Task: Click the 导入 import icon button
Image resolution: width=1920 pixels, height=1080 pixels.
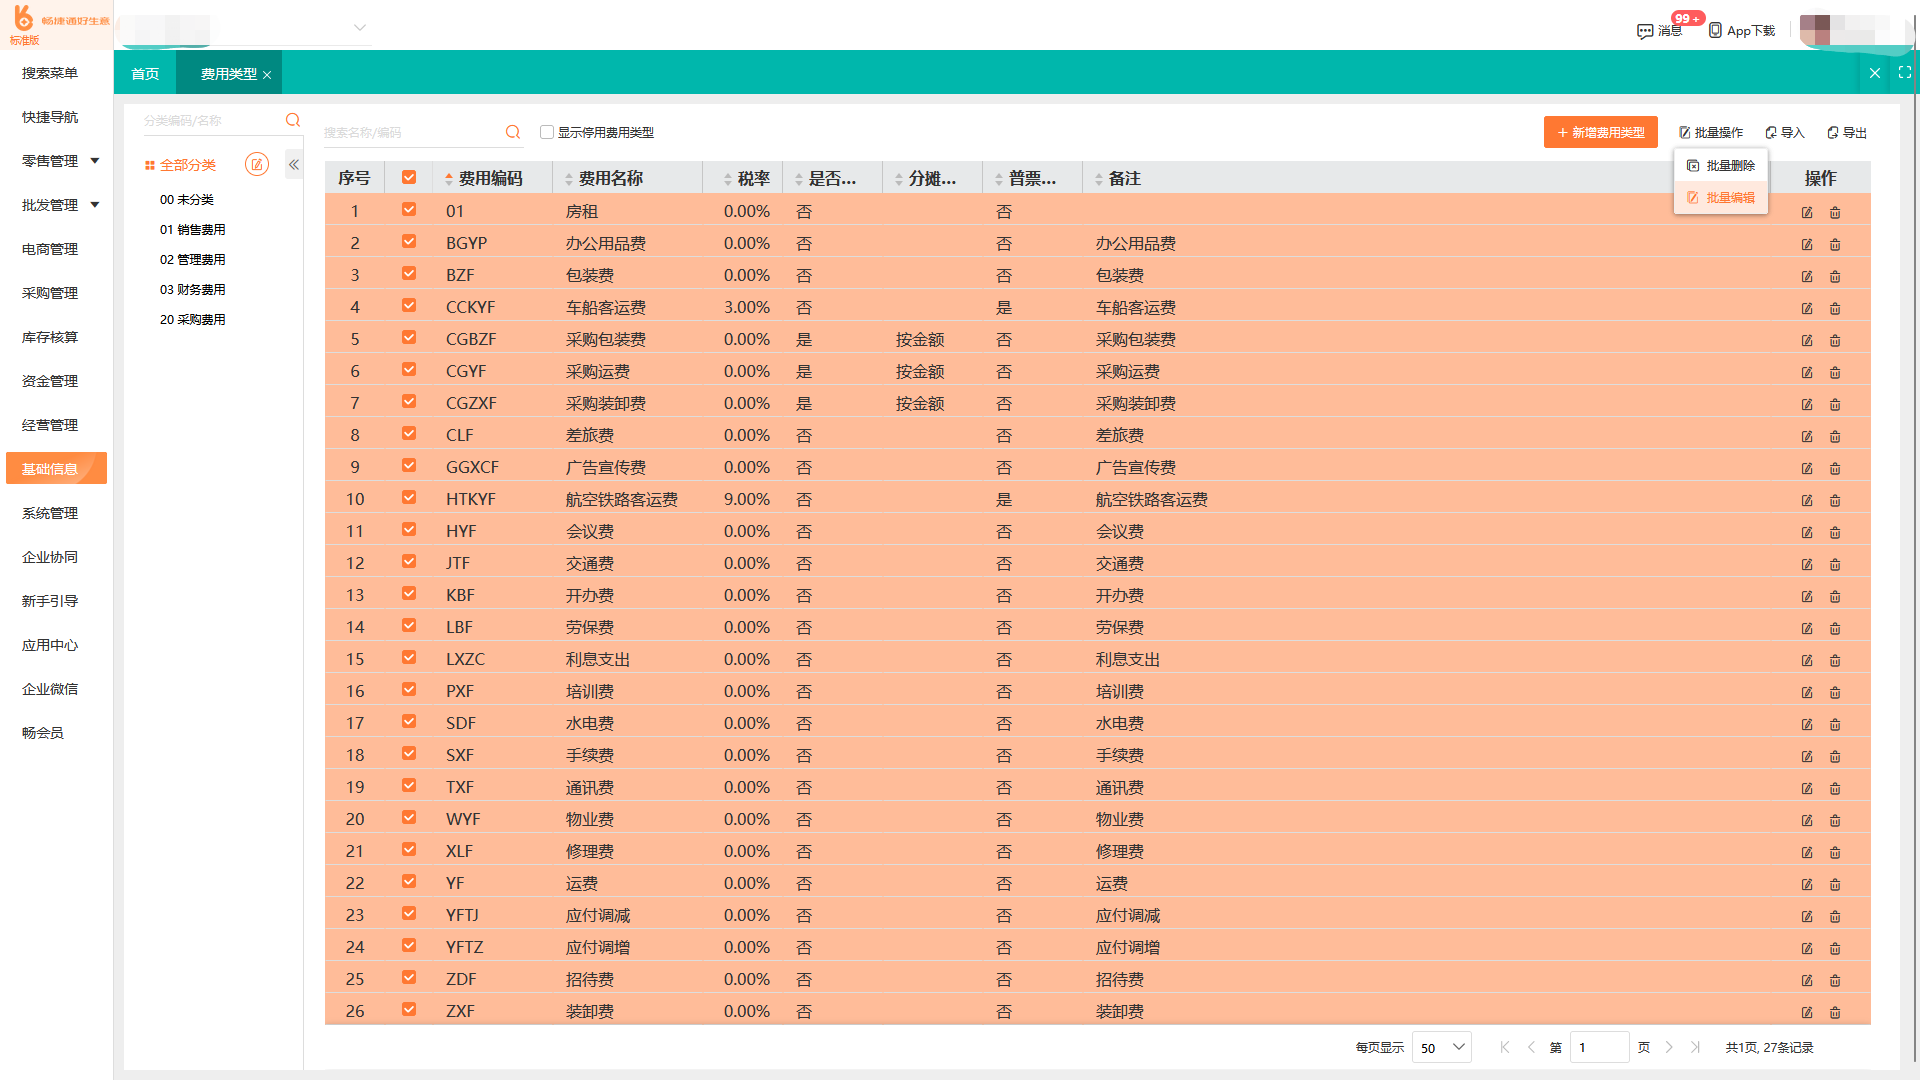Action: tap(1785, 131)
